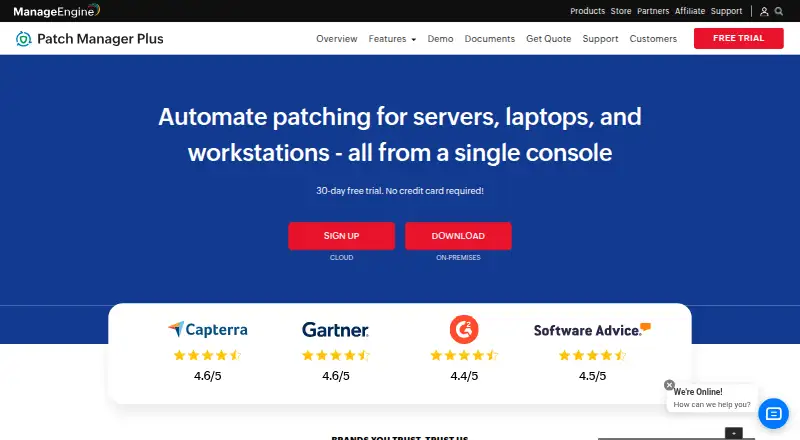
Task: Click the SIGN UP cloud button
Action: (341, 236)
